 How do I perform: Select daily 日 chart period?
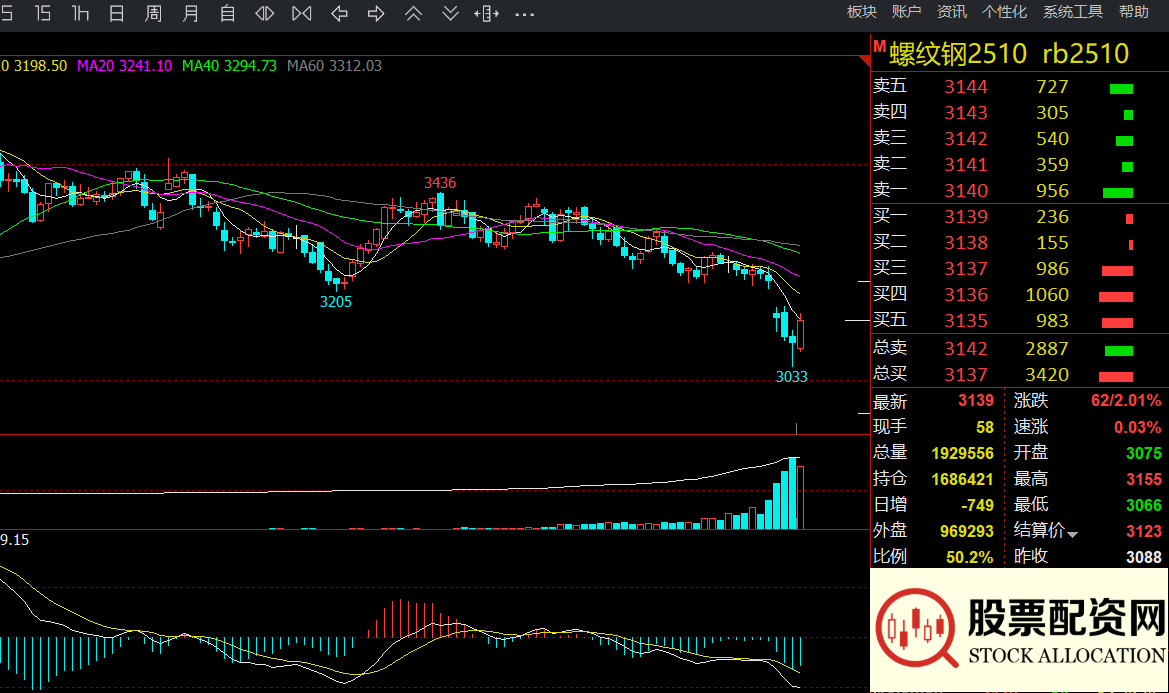point(116,13)
